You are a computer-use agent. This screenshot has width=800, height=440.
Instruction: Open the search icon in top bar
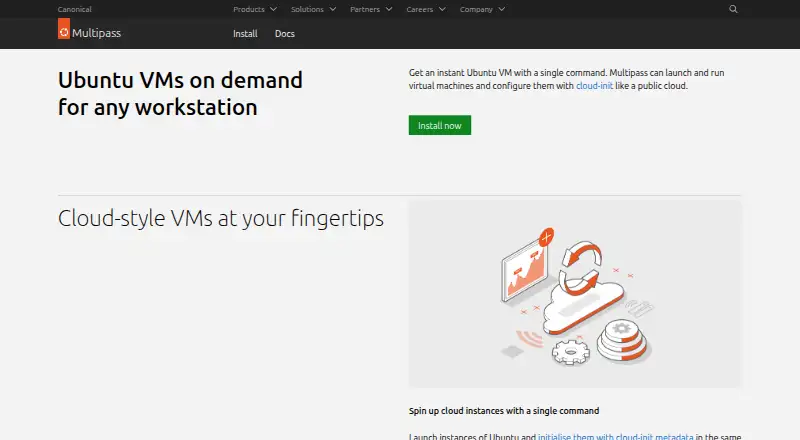point(733,9)
